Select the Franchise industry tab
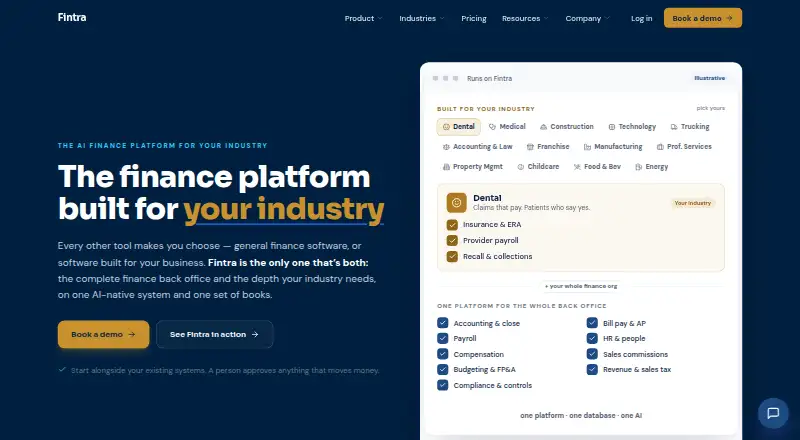The image size is (800, 440). tap(548, 146)
